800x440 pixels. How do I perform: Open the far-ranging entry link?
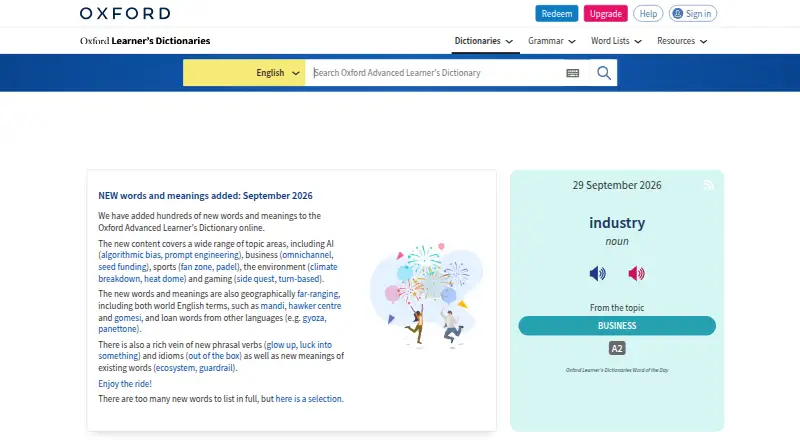point(317,294)
